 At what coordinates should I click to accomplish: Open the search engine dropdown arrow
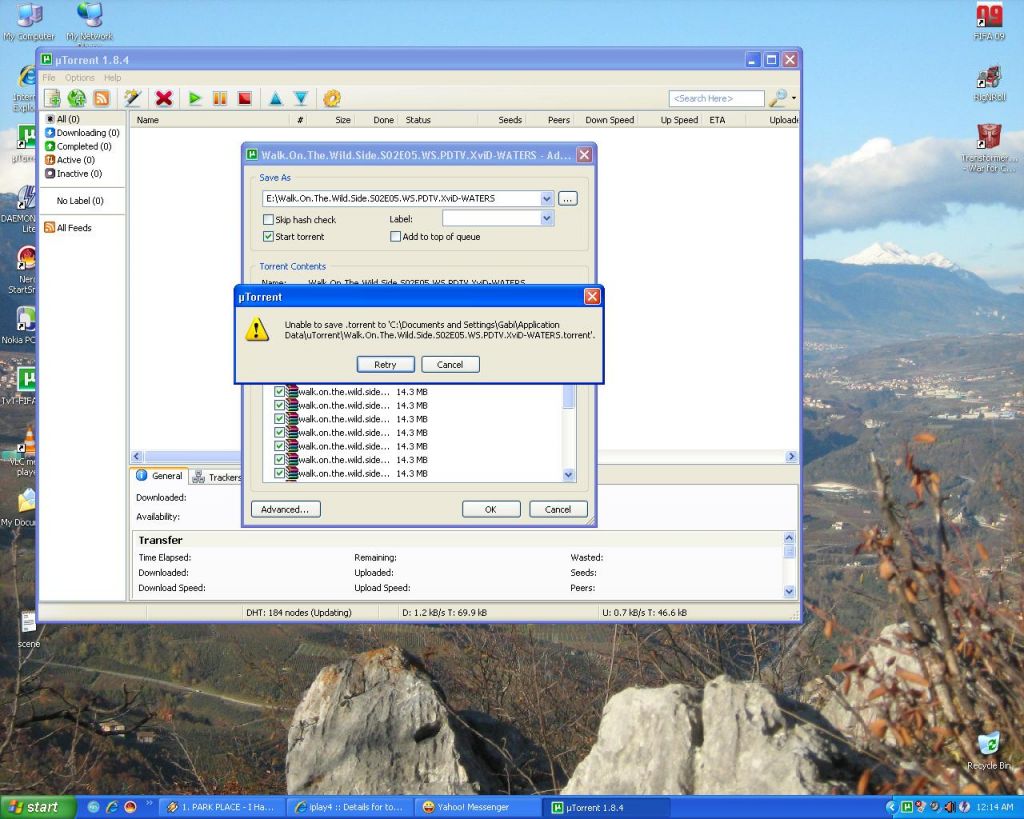(794, 98)
